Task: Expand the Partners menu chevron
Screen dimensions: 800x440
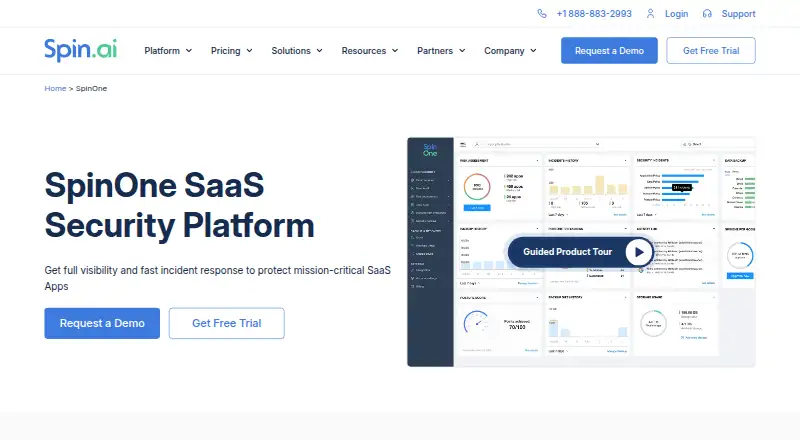Action: pos(462,51)
